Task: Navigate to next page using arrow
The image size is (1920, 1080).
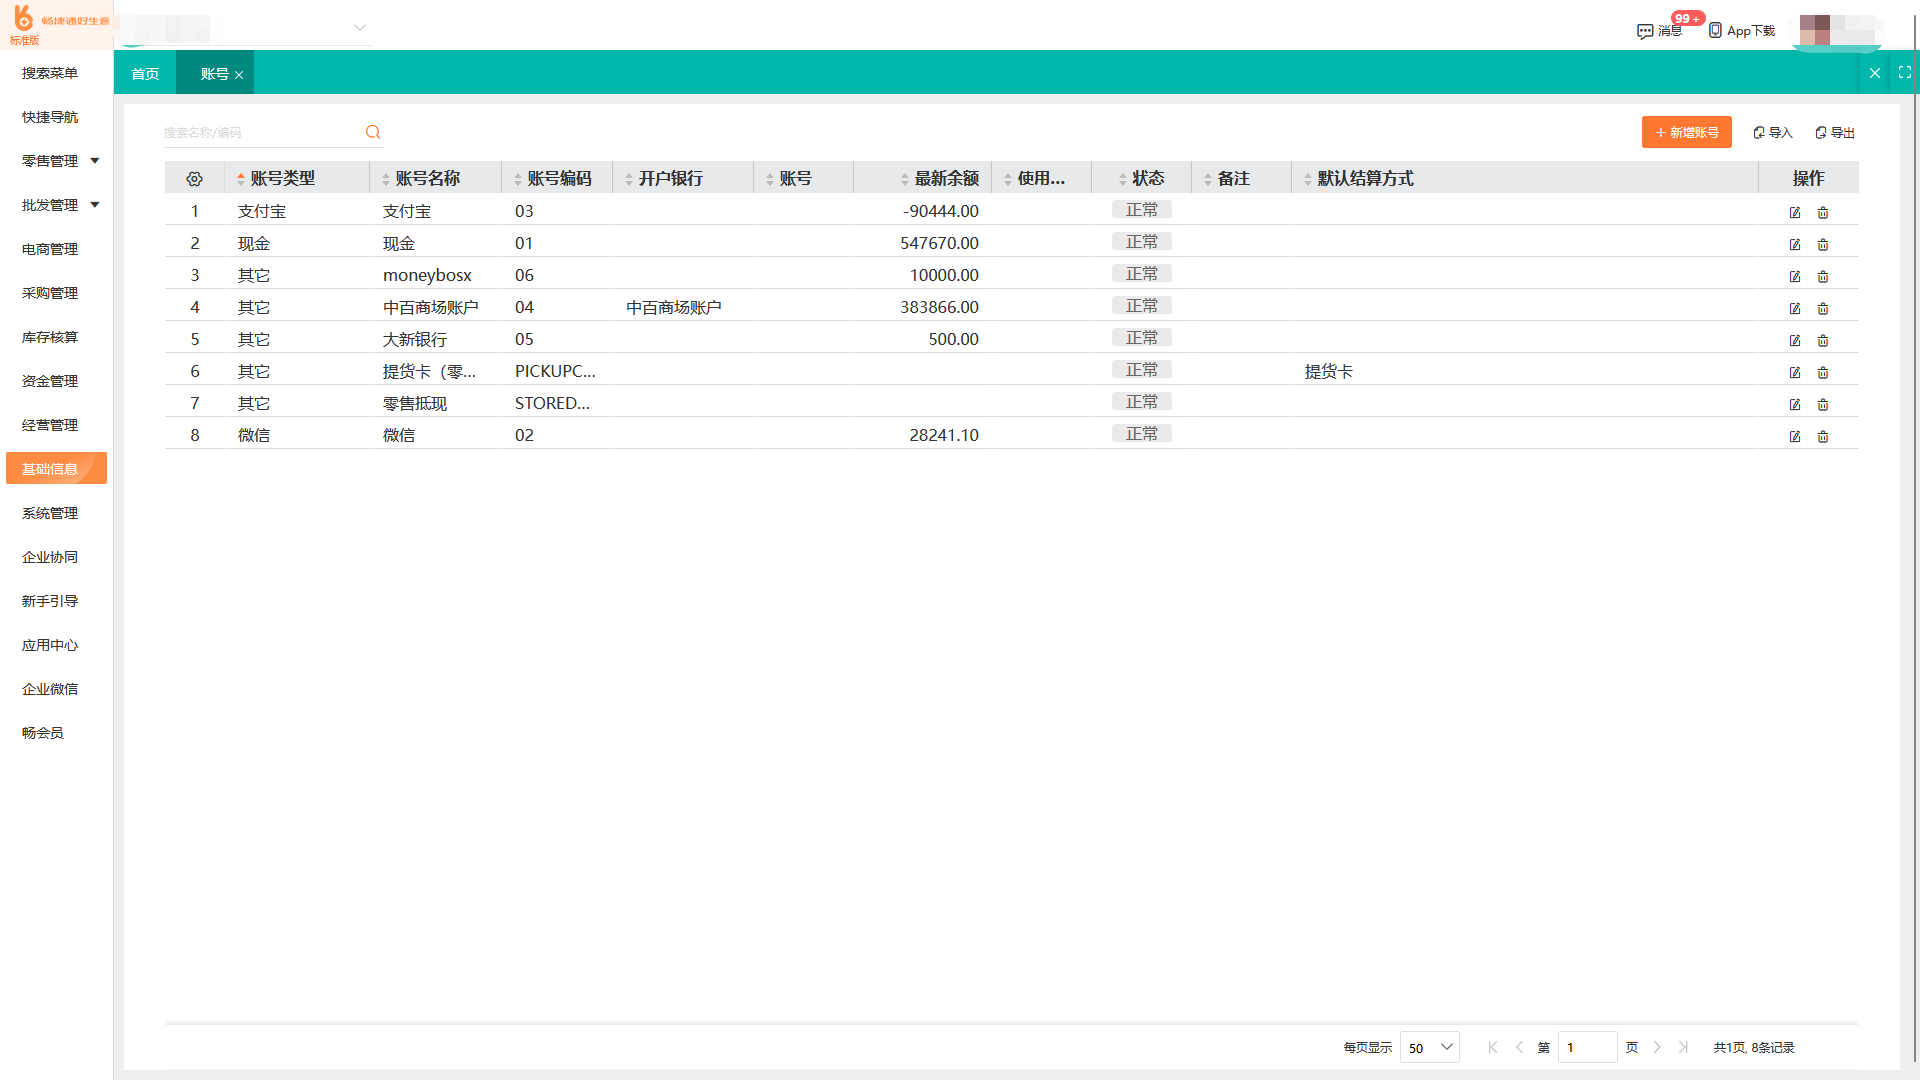Action: coord(1658,1047)
